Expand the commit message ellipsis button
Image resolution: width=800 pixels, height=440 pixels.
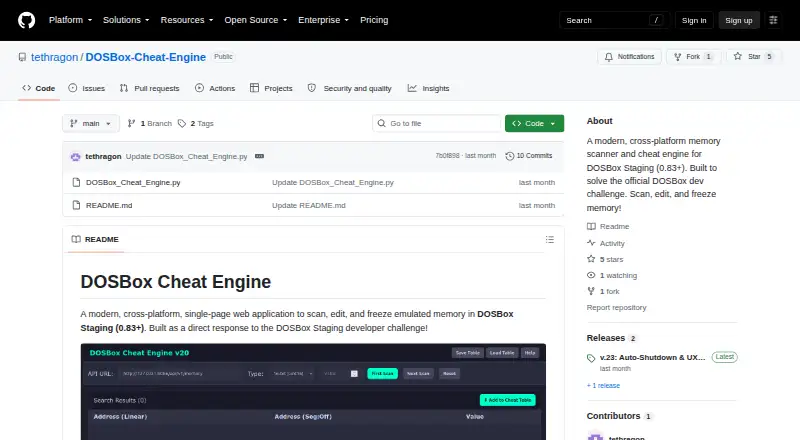click(259, 156)
